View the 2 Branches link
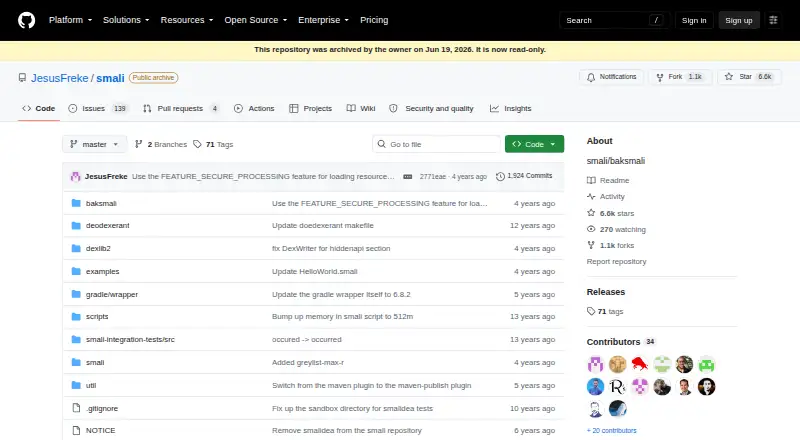 [x=161, y=144]
